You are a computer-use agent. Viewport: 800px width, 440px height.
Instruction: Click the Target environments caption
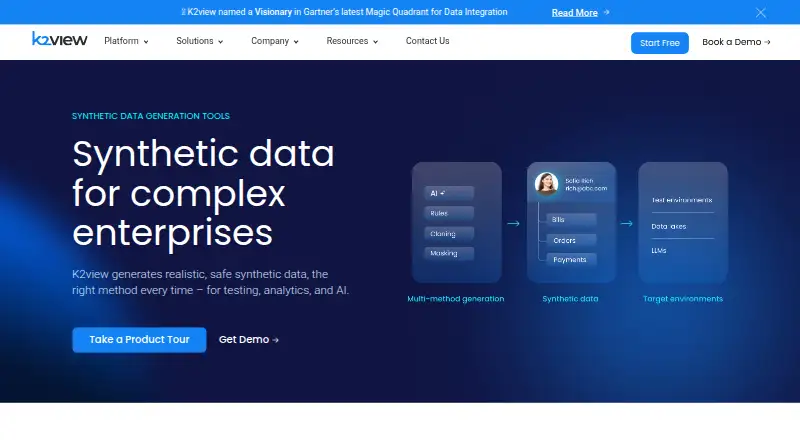(x=683, y=299)
